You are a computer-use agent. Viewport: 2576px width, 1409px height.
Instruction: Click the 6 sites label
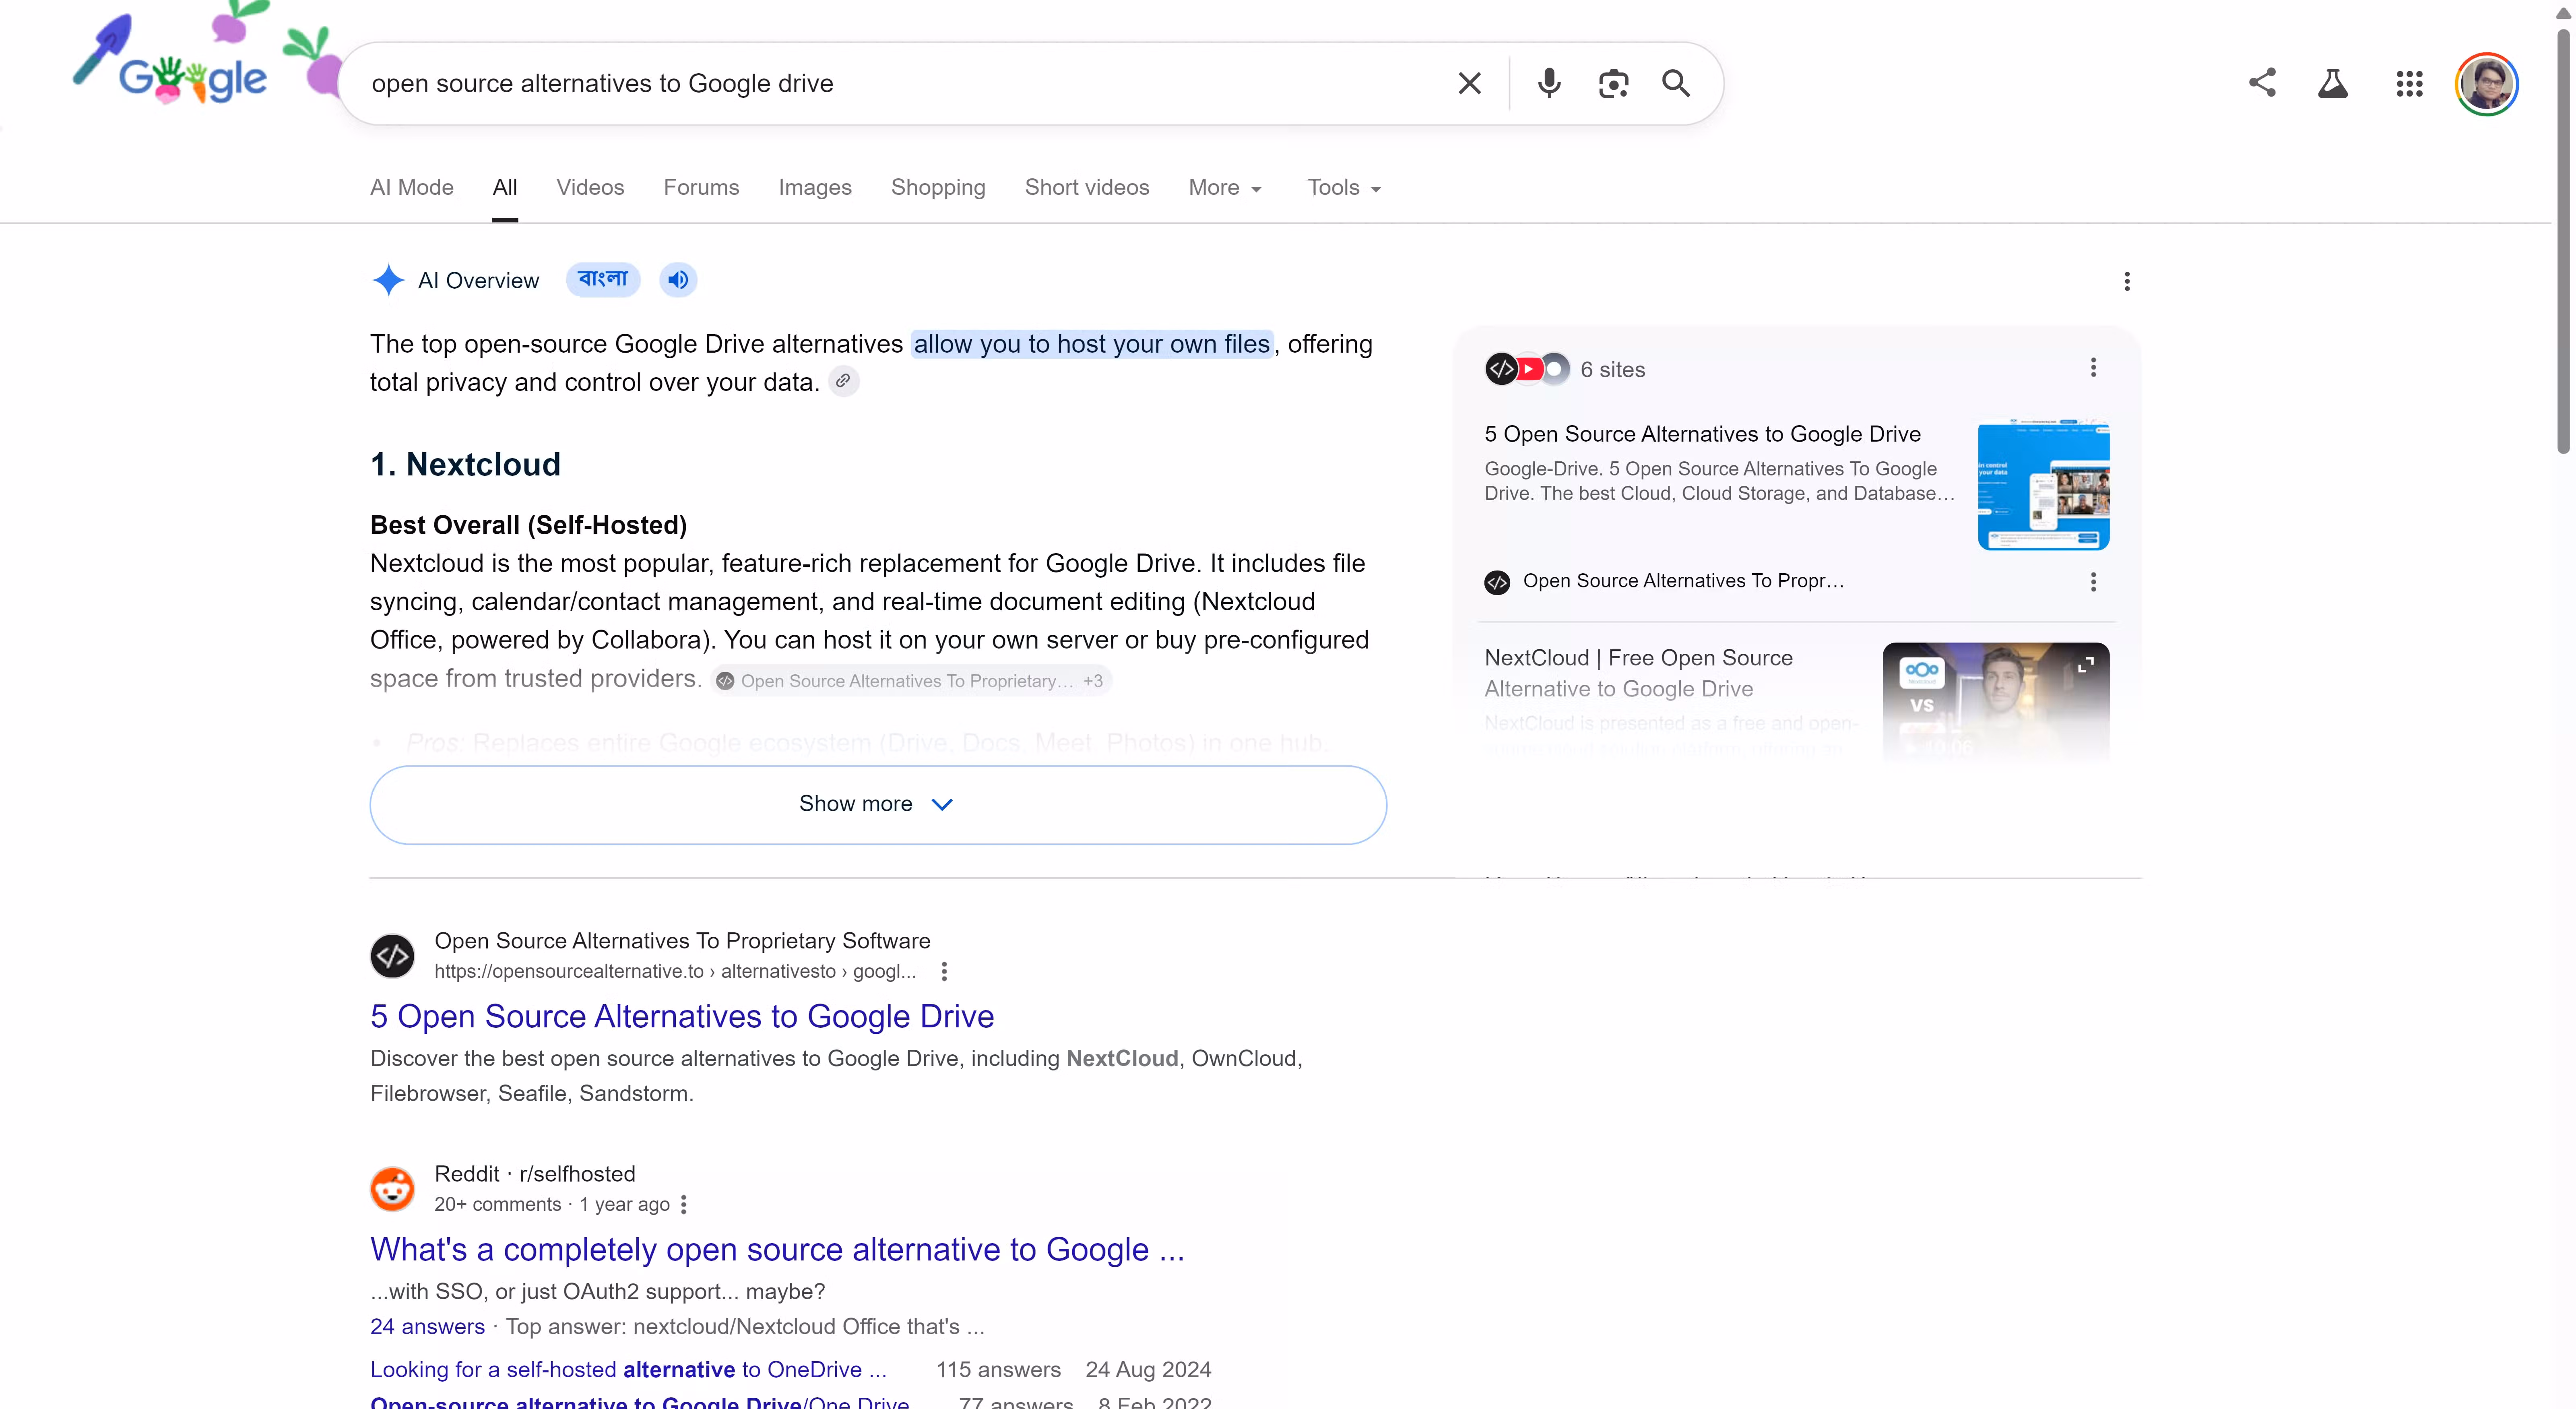point(1612,370)
